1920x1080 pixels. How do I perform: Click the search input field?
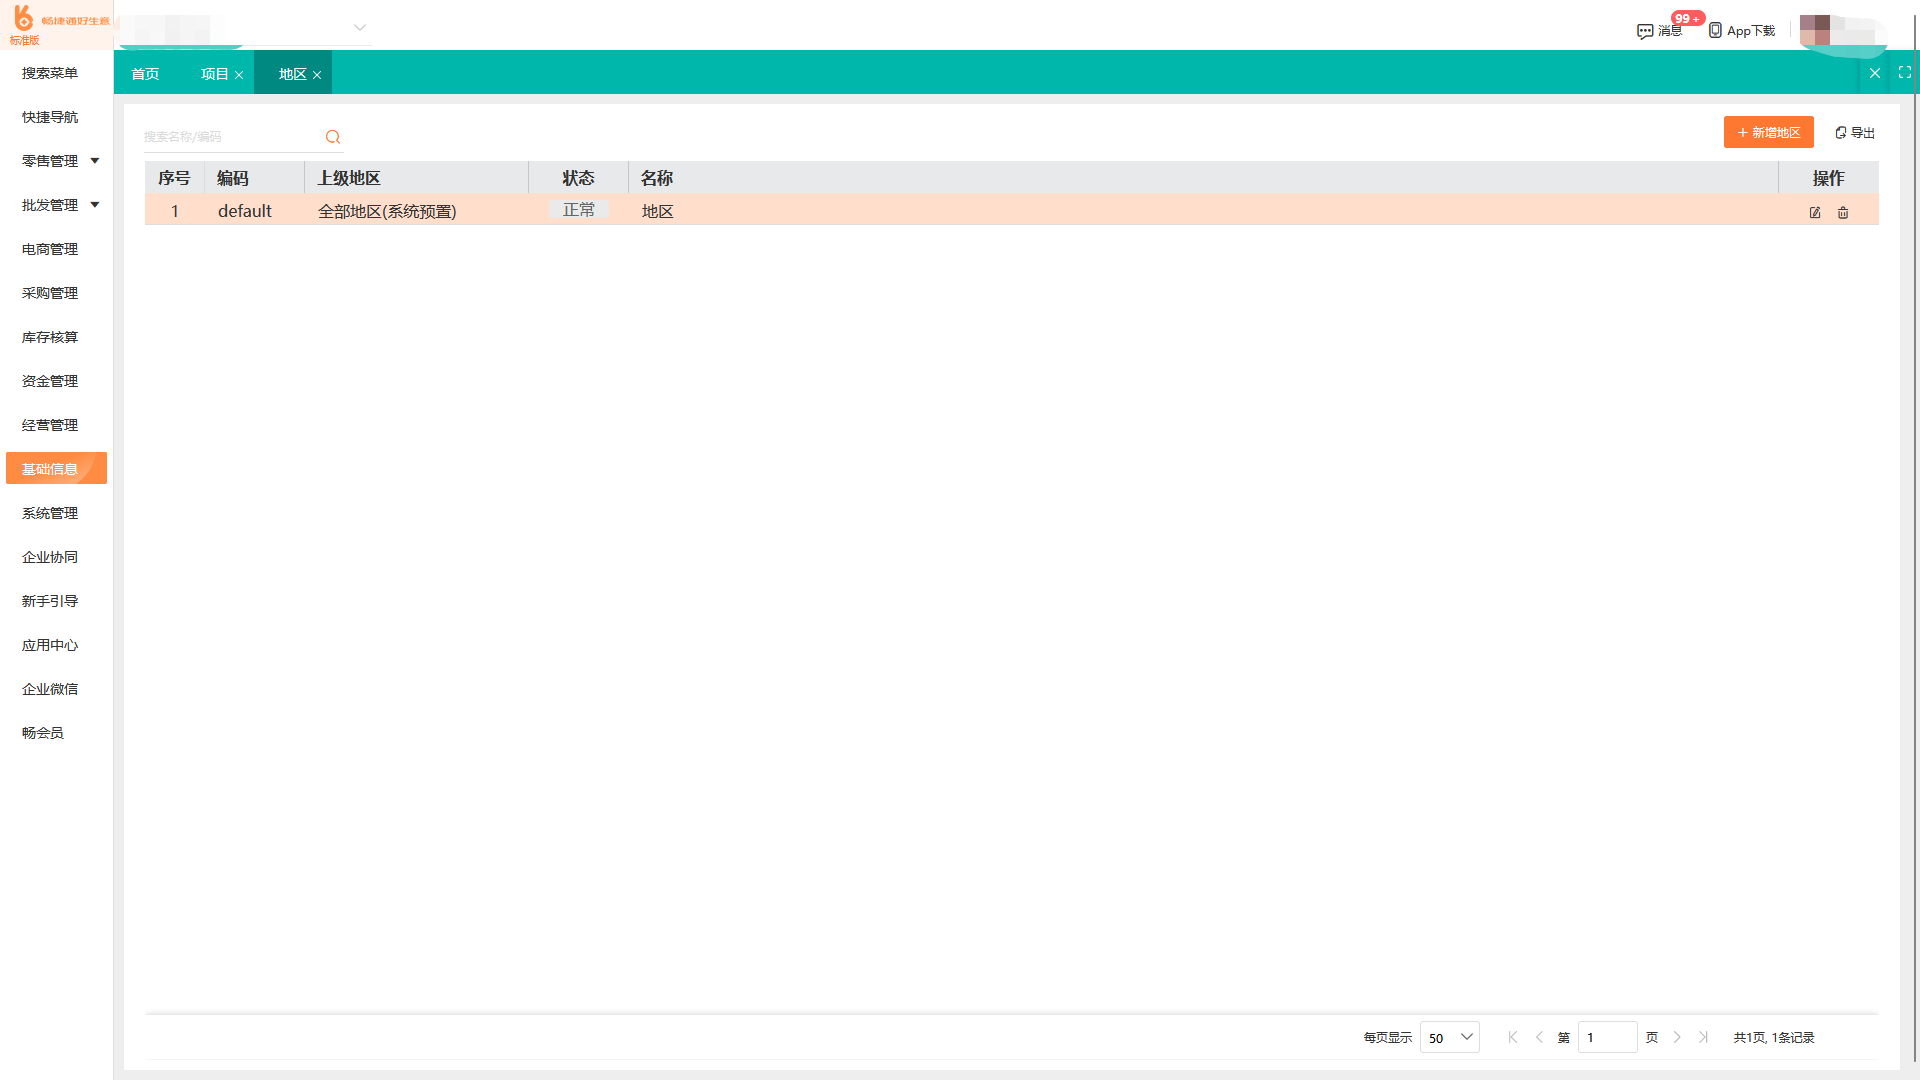tap(231, 136)
